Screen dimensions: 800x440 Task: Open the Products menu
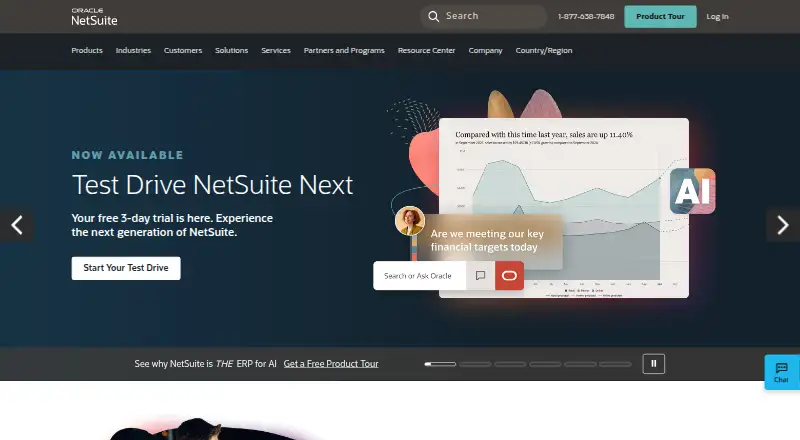87,51
